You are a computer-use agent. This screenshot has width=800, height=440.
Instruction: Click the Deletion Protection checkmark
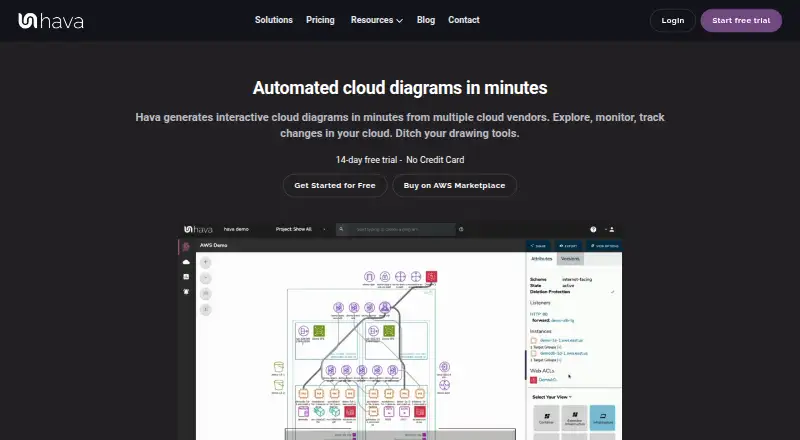pyautogui.click(x=612, y=292)
